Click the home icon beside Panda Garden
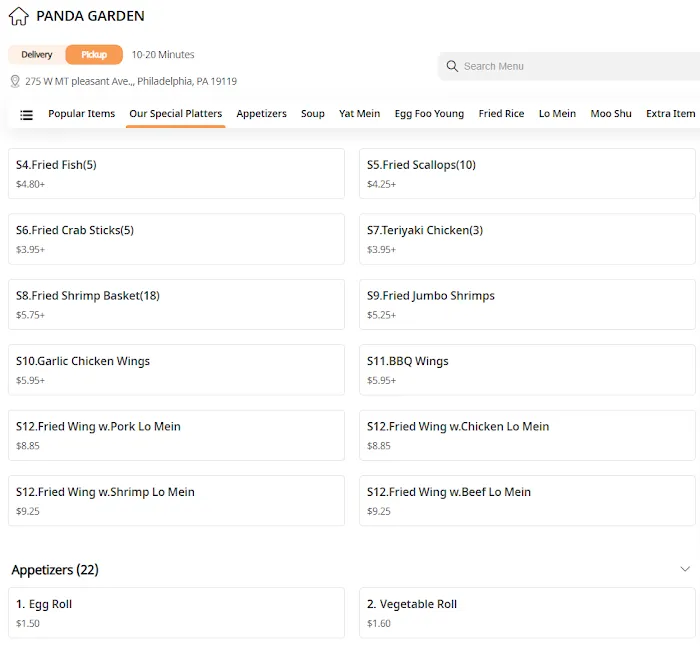This screenshot has height=647, width=700. tap(18, 16)
